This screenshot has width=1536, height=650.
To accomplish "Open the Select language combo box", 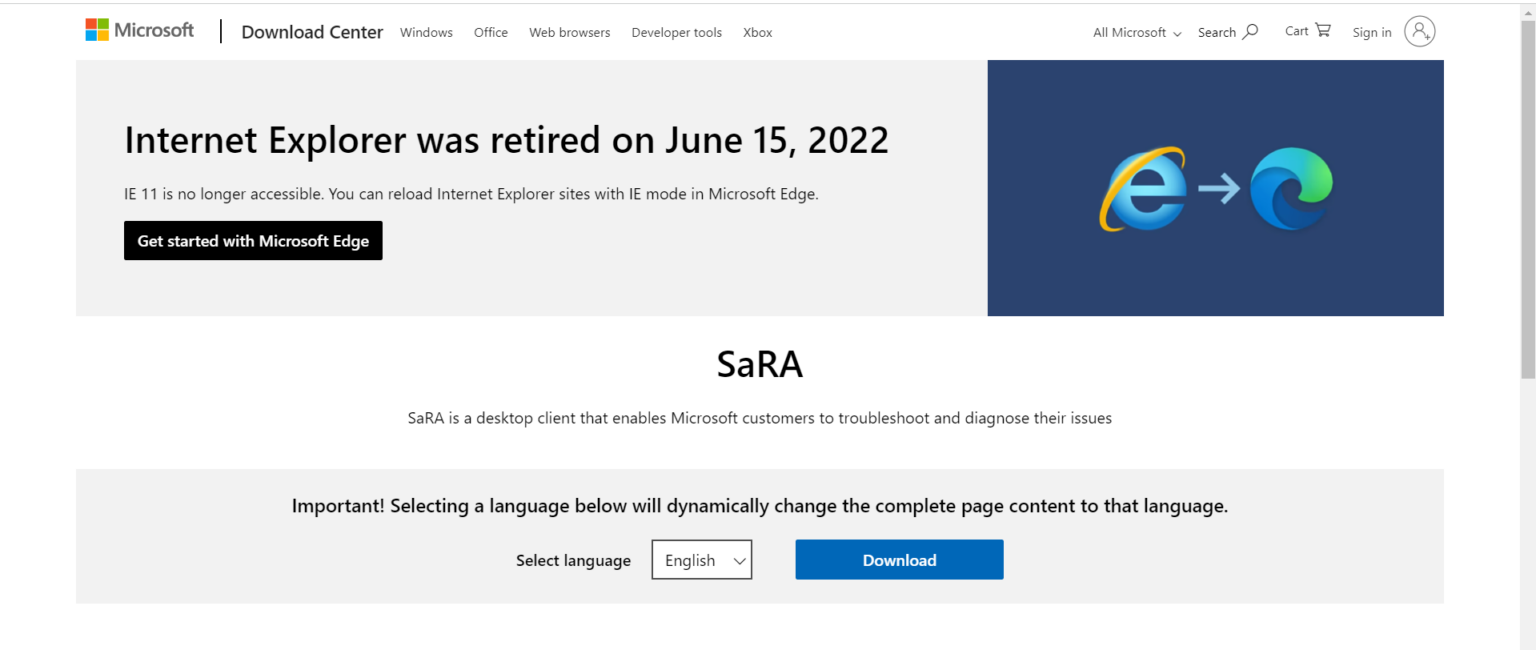I will point(701,559).
